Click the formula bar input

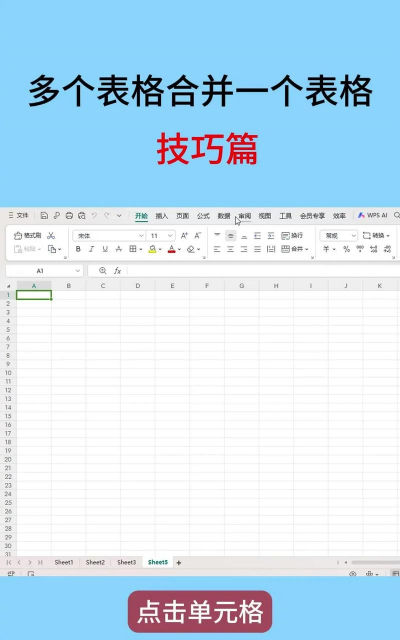pyautogui.click(x=263, y=271)
